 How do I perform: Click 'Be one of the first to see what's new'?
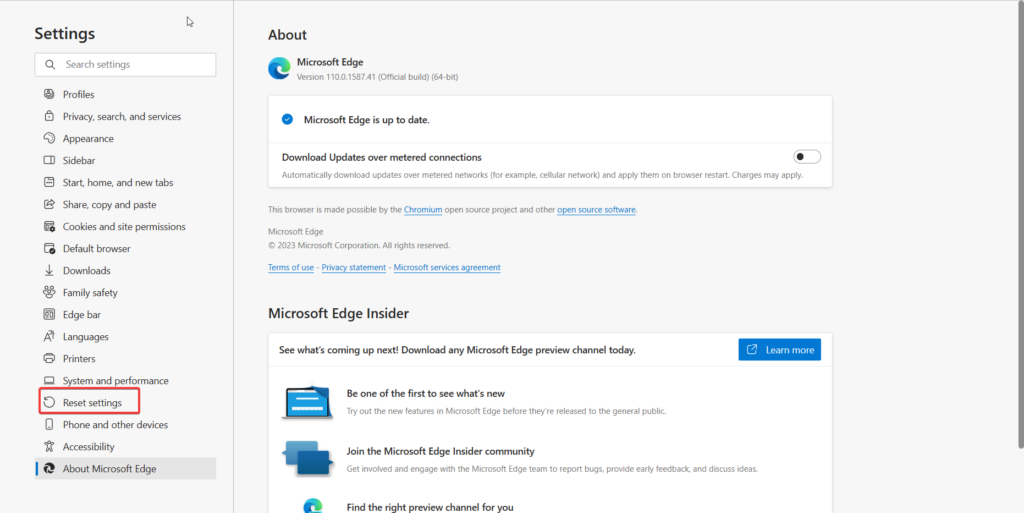pyautogui.click(x=426, y=394)
